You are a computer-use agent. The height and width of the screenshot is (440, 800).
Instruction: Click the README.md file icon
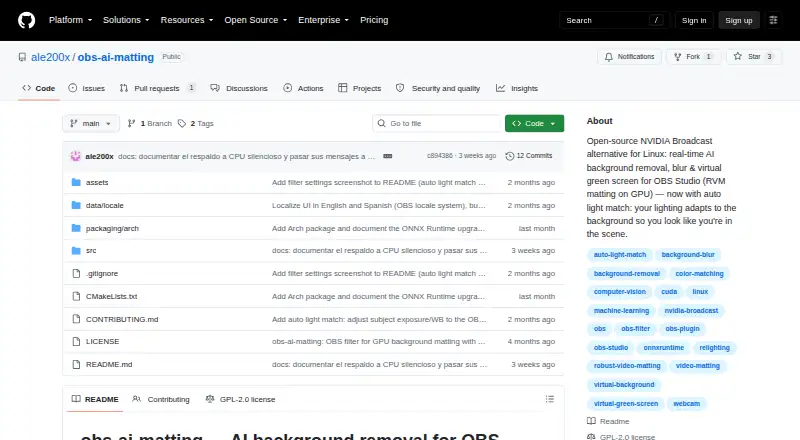click(x=76, y=364)
